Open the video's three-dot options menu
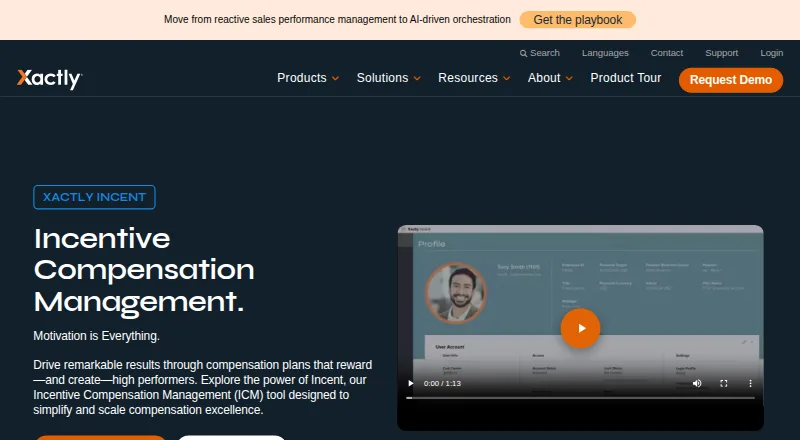The image size is (800, 440). click(750, 383)
